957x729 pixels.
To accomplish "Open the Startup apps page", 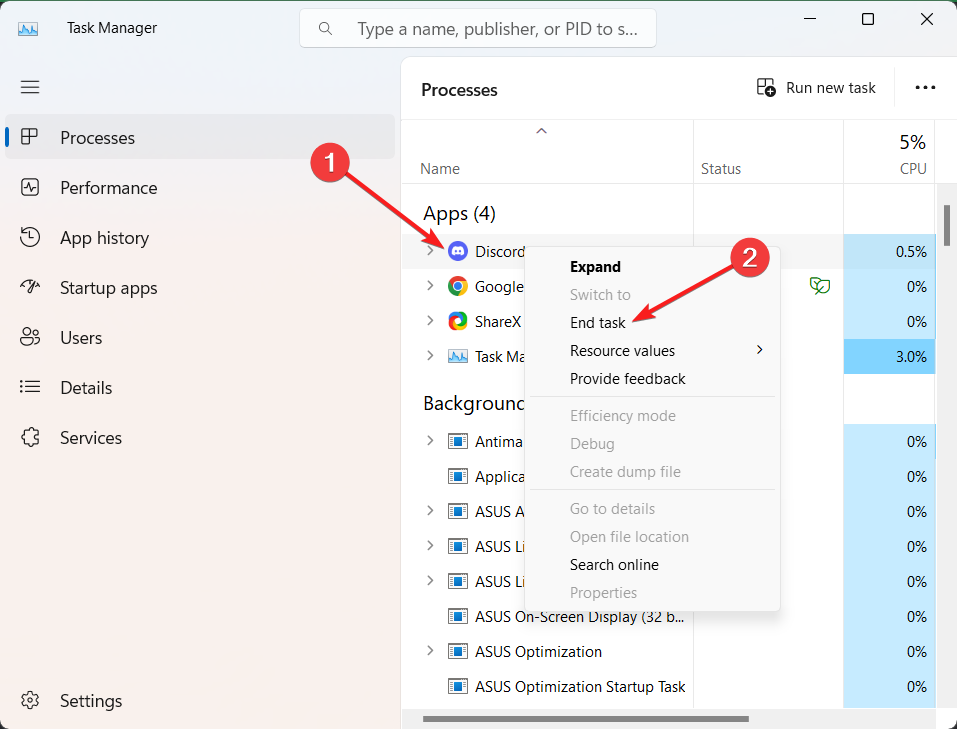I will pos(200,288).
